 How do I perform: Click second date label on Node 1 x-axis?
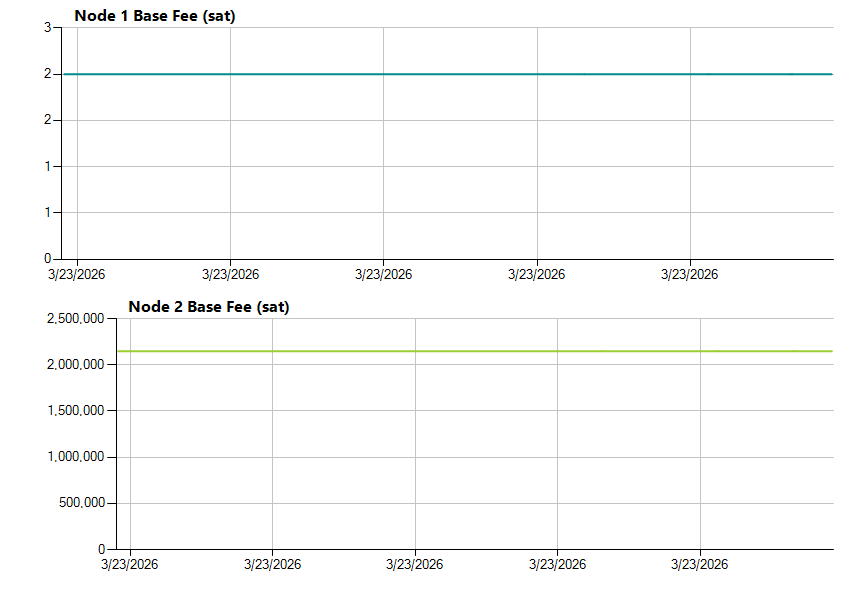point(230,274)
